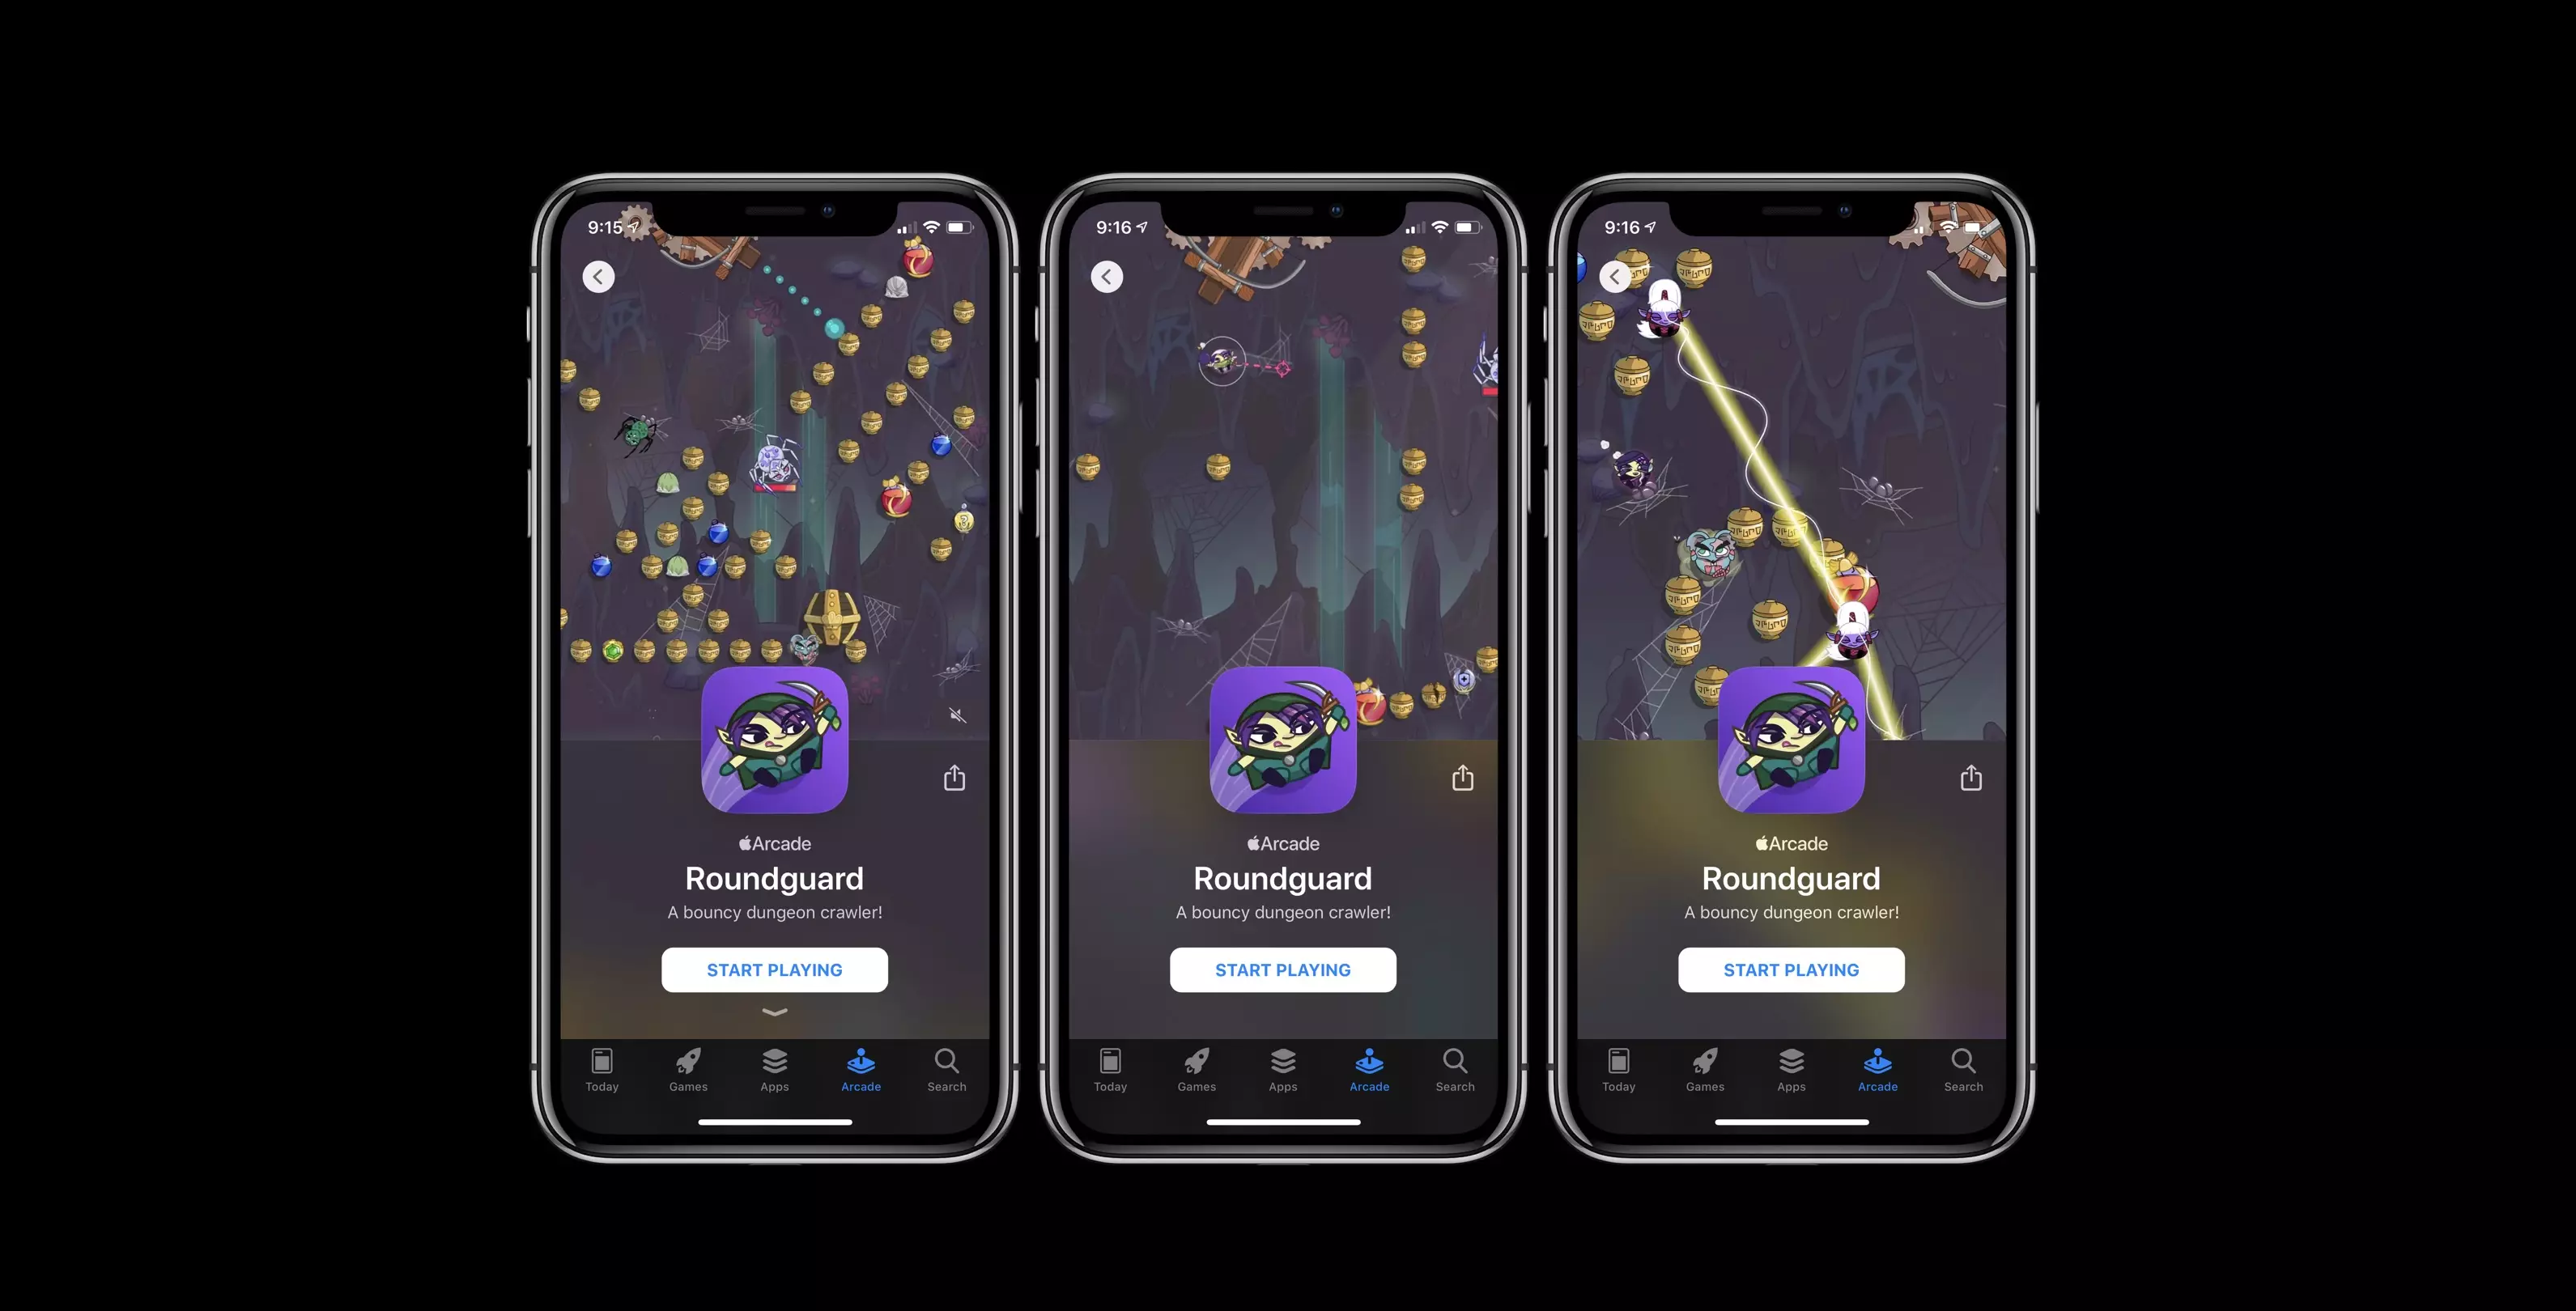2576x1311 pixels.
Task: Click START PLAYING on left phone
Action: pos(775,969)
